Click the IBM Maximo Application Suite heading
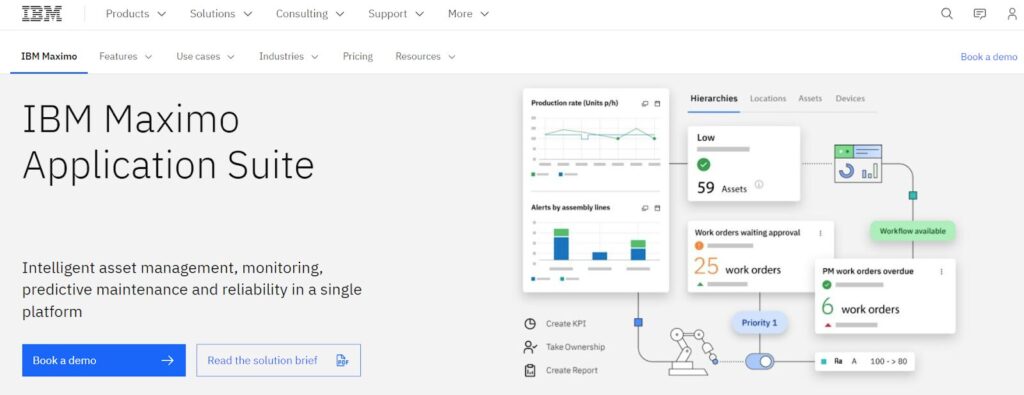 tap(168, 142)
